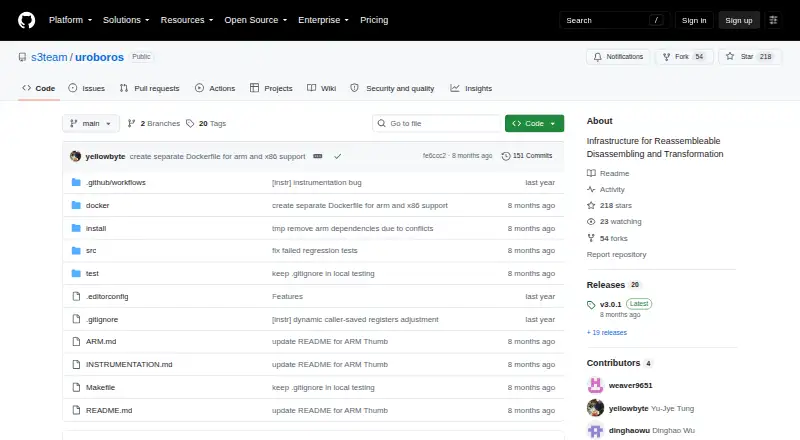Open commit fe6ccc2 hash link
This screenshot has height=440, width=800.
click(x=434, y=156)
